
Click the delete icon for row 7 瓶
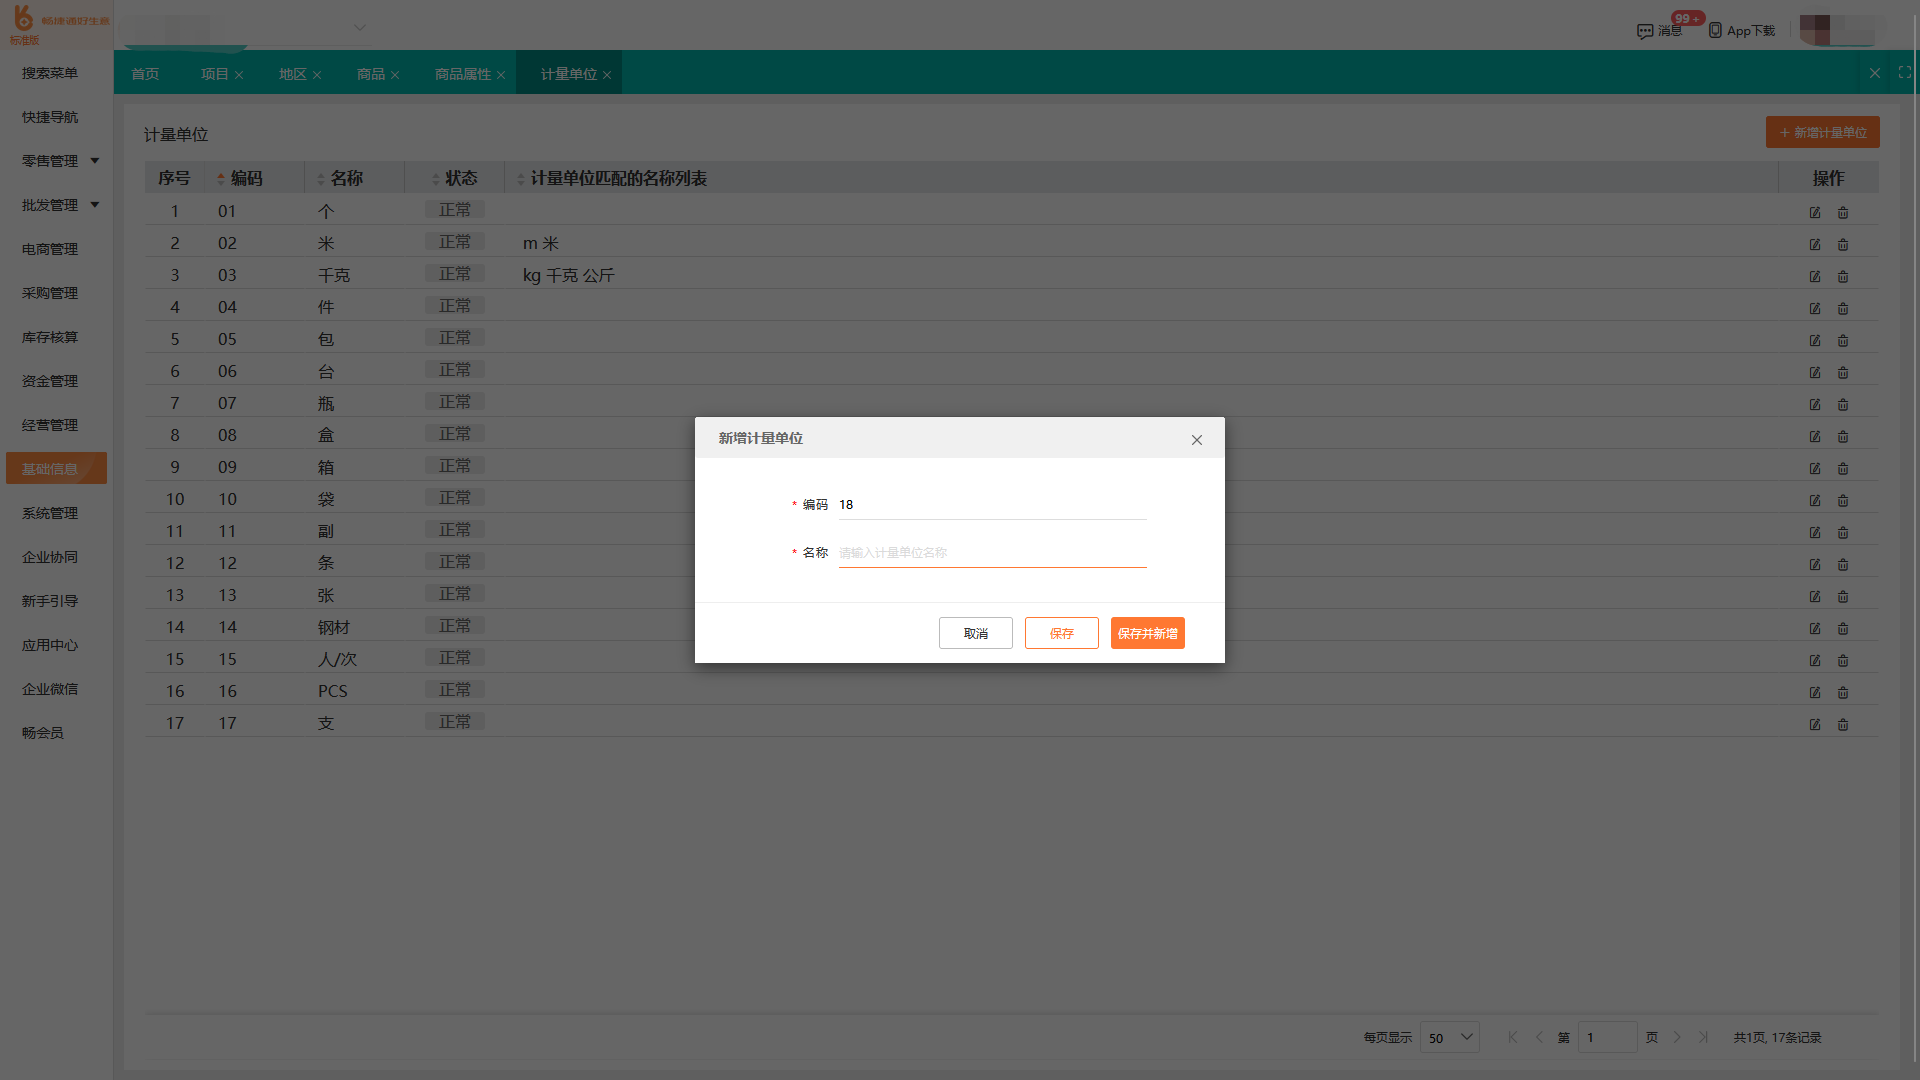tap(1844, 404)
